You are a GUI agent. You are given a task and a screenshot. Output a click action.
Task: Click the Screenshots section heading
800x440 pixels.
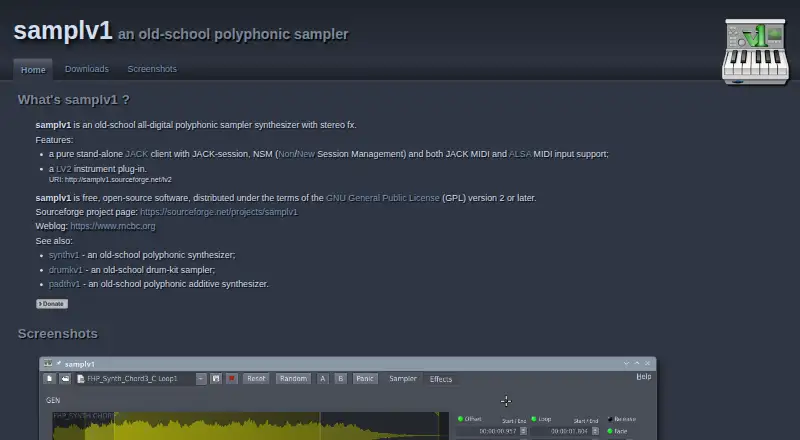[58, 334]
